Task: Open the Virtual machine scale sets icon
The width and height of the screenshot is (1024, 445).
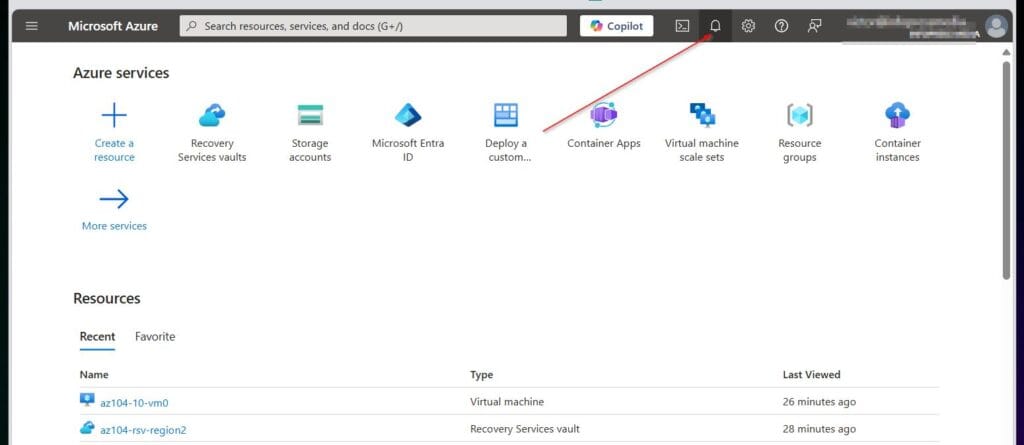Action: [702, 116]
